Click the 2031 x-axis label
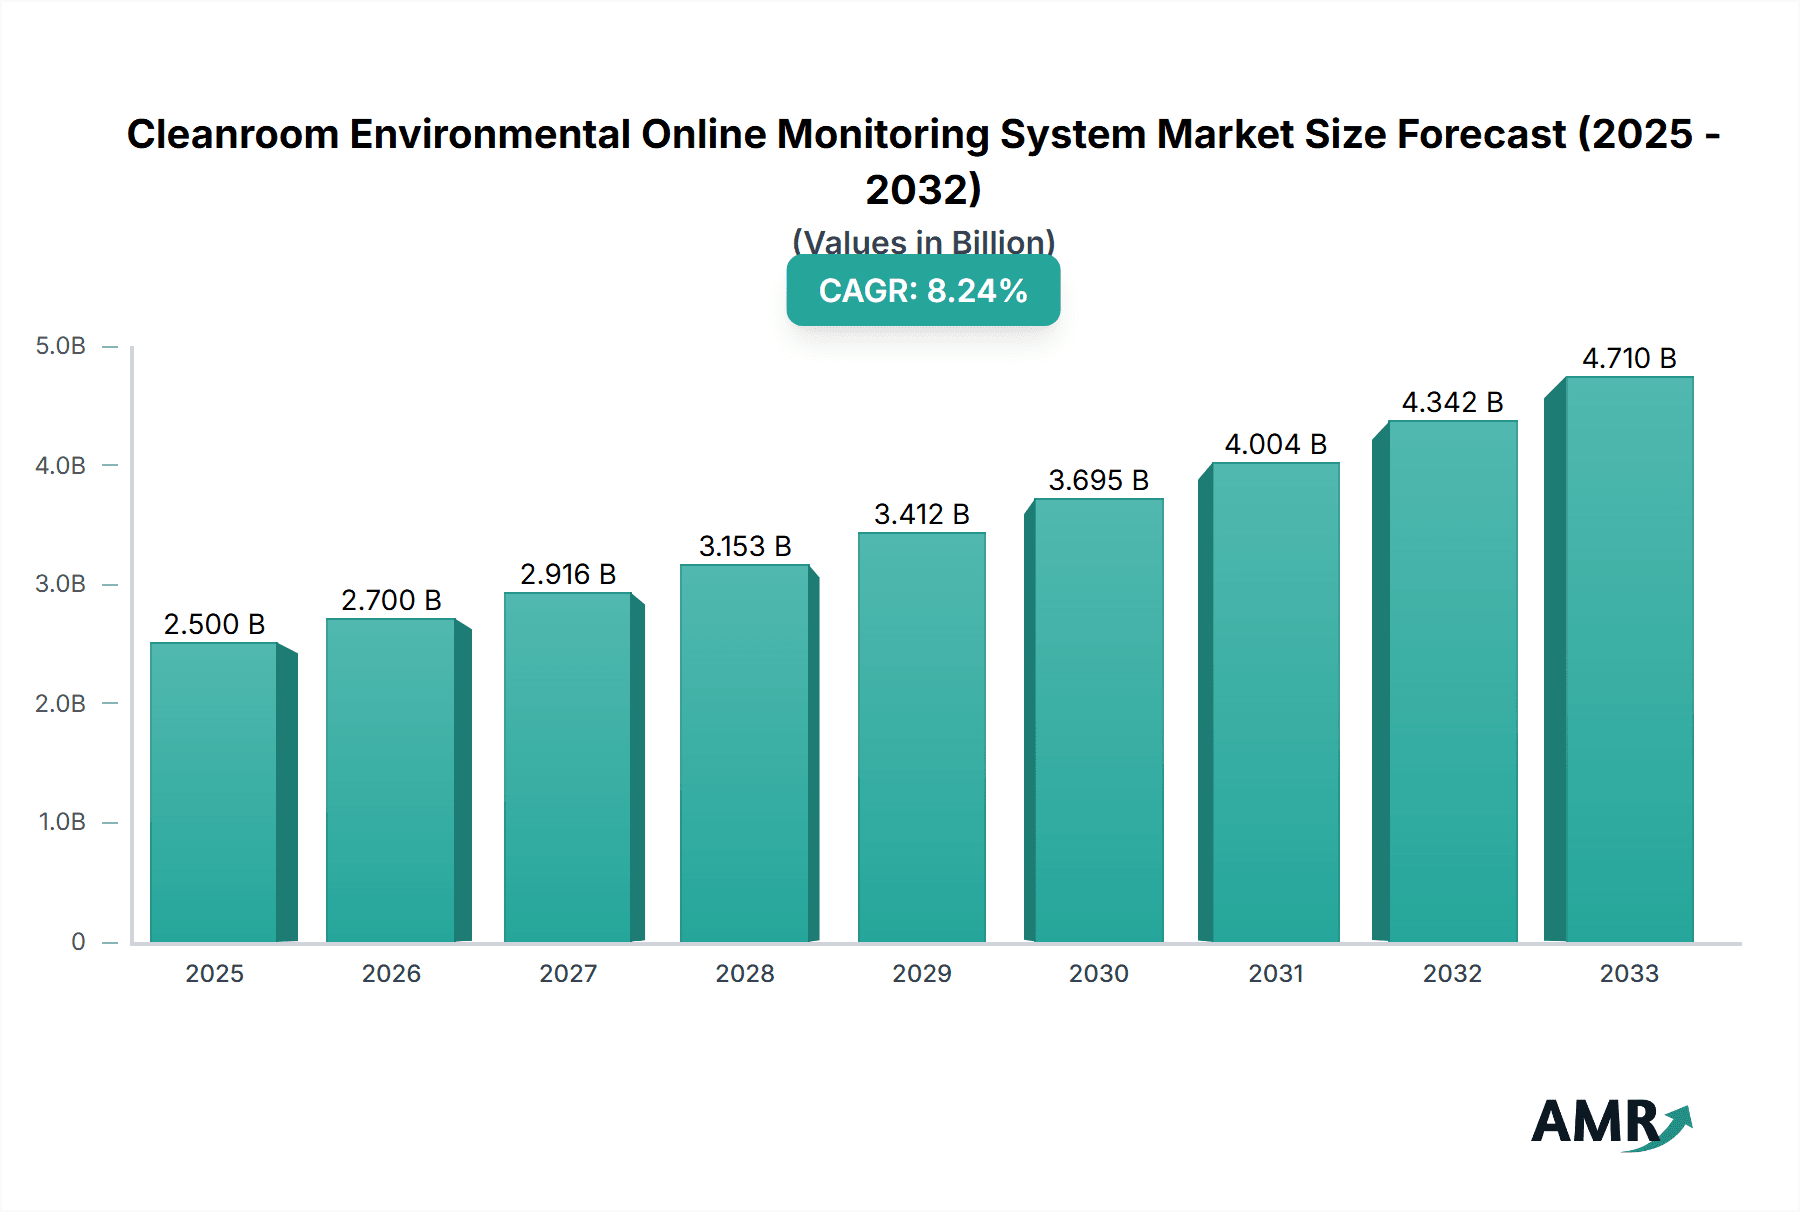Image resolution: width=1800 pixels, height=1212 pixels. pos(1276,972)
